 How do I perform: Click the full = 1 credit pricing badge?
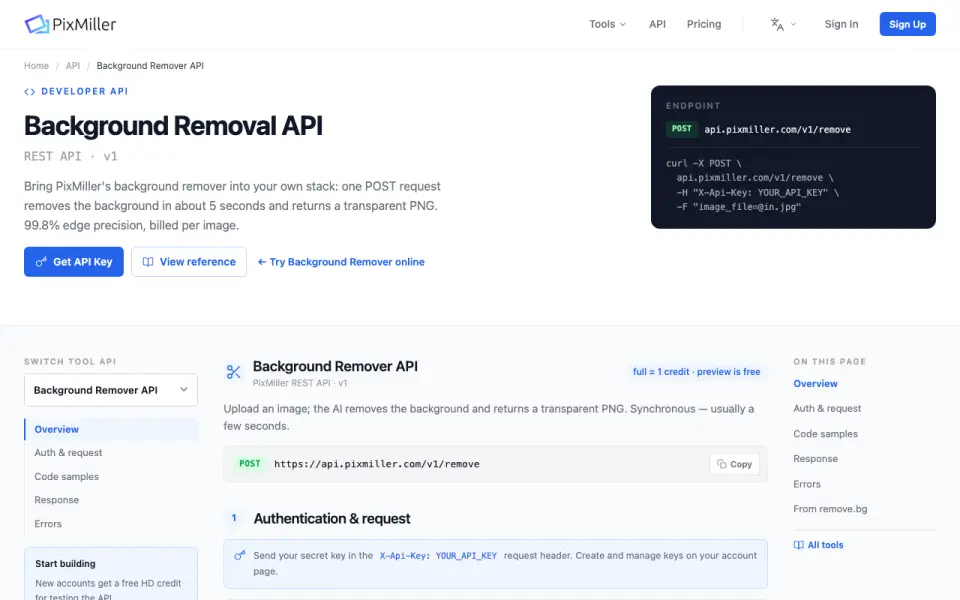(x=696, y=372)
